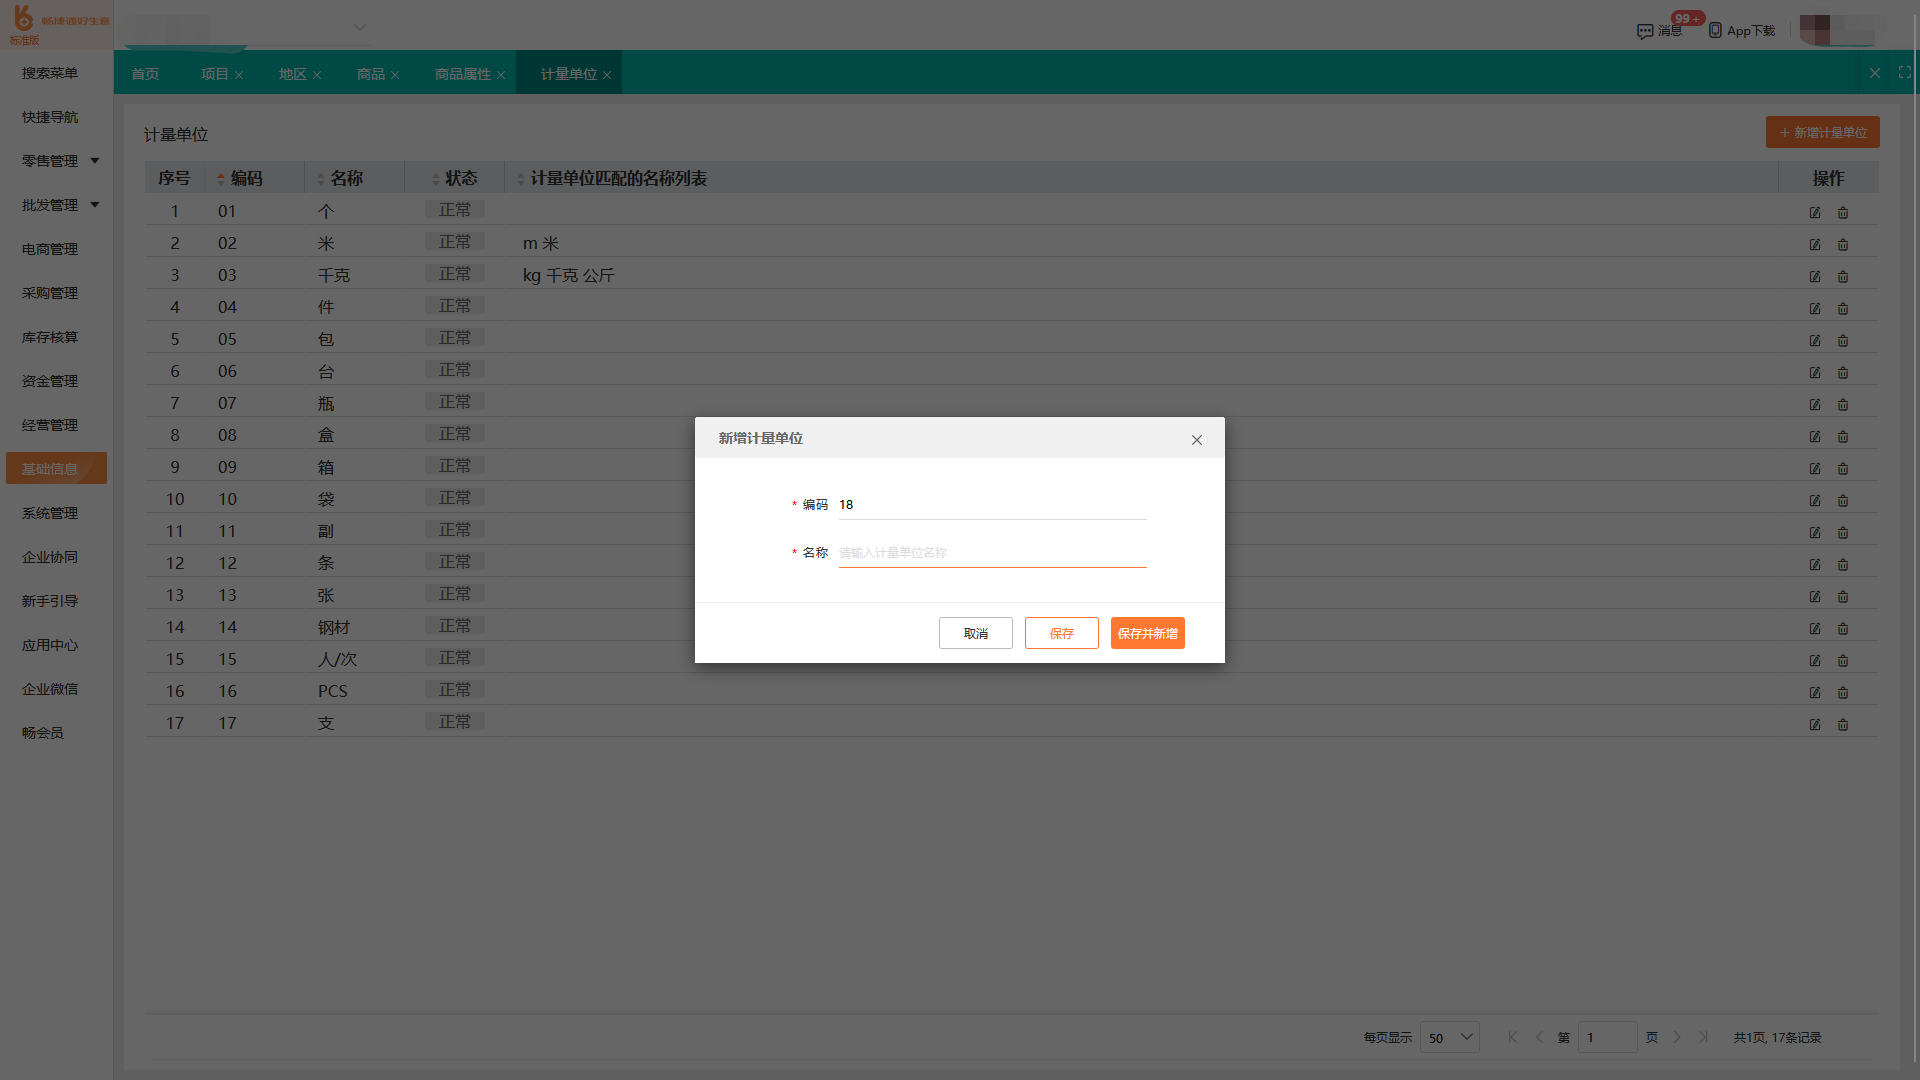Screen dimensions: 1920x1080
Task: Click 新增计量单位 button top right
Action: click(x=1822, y=132)
